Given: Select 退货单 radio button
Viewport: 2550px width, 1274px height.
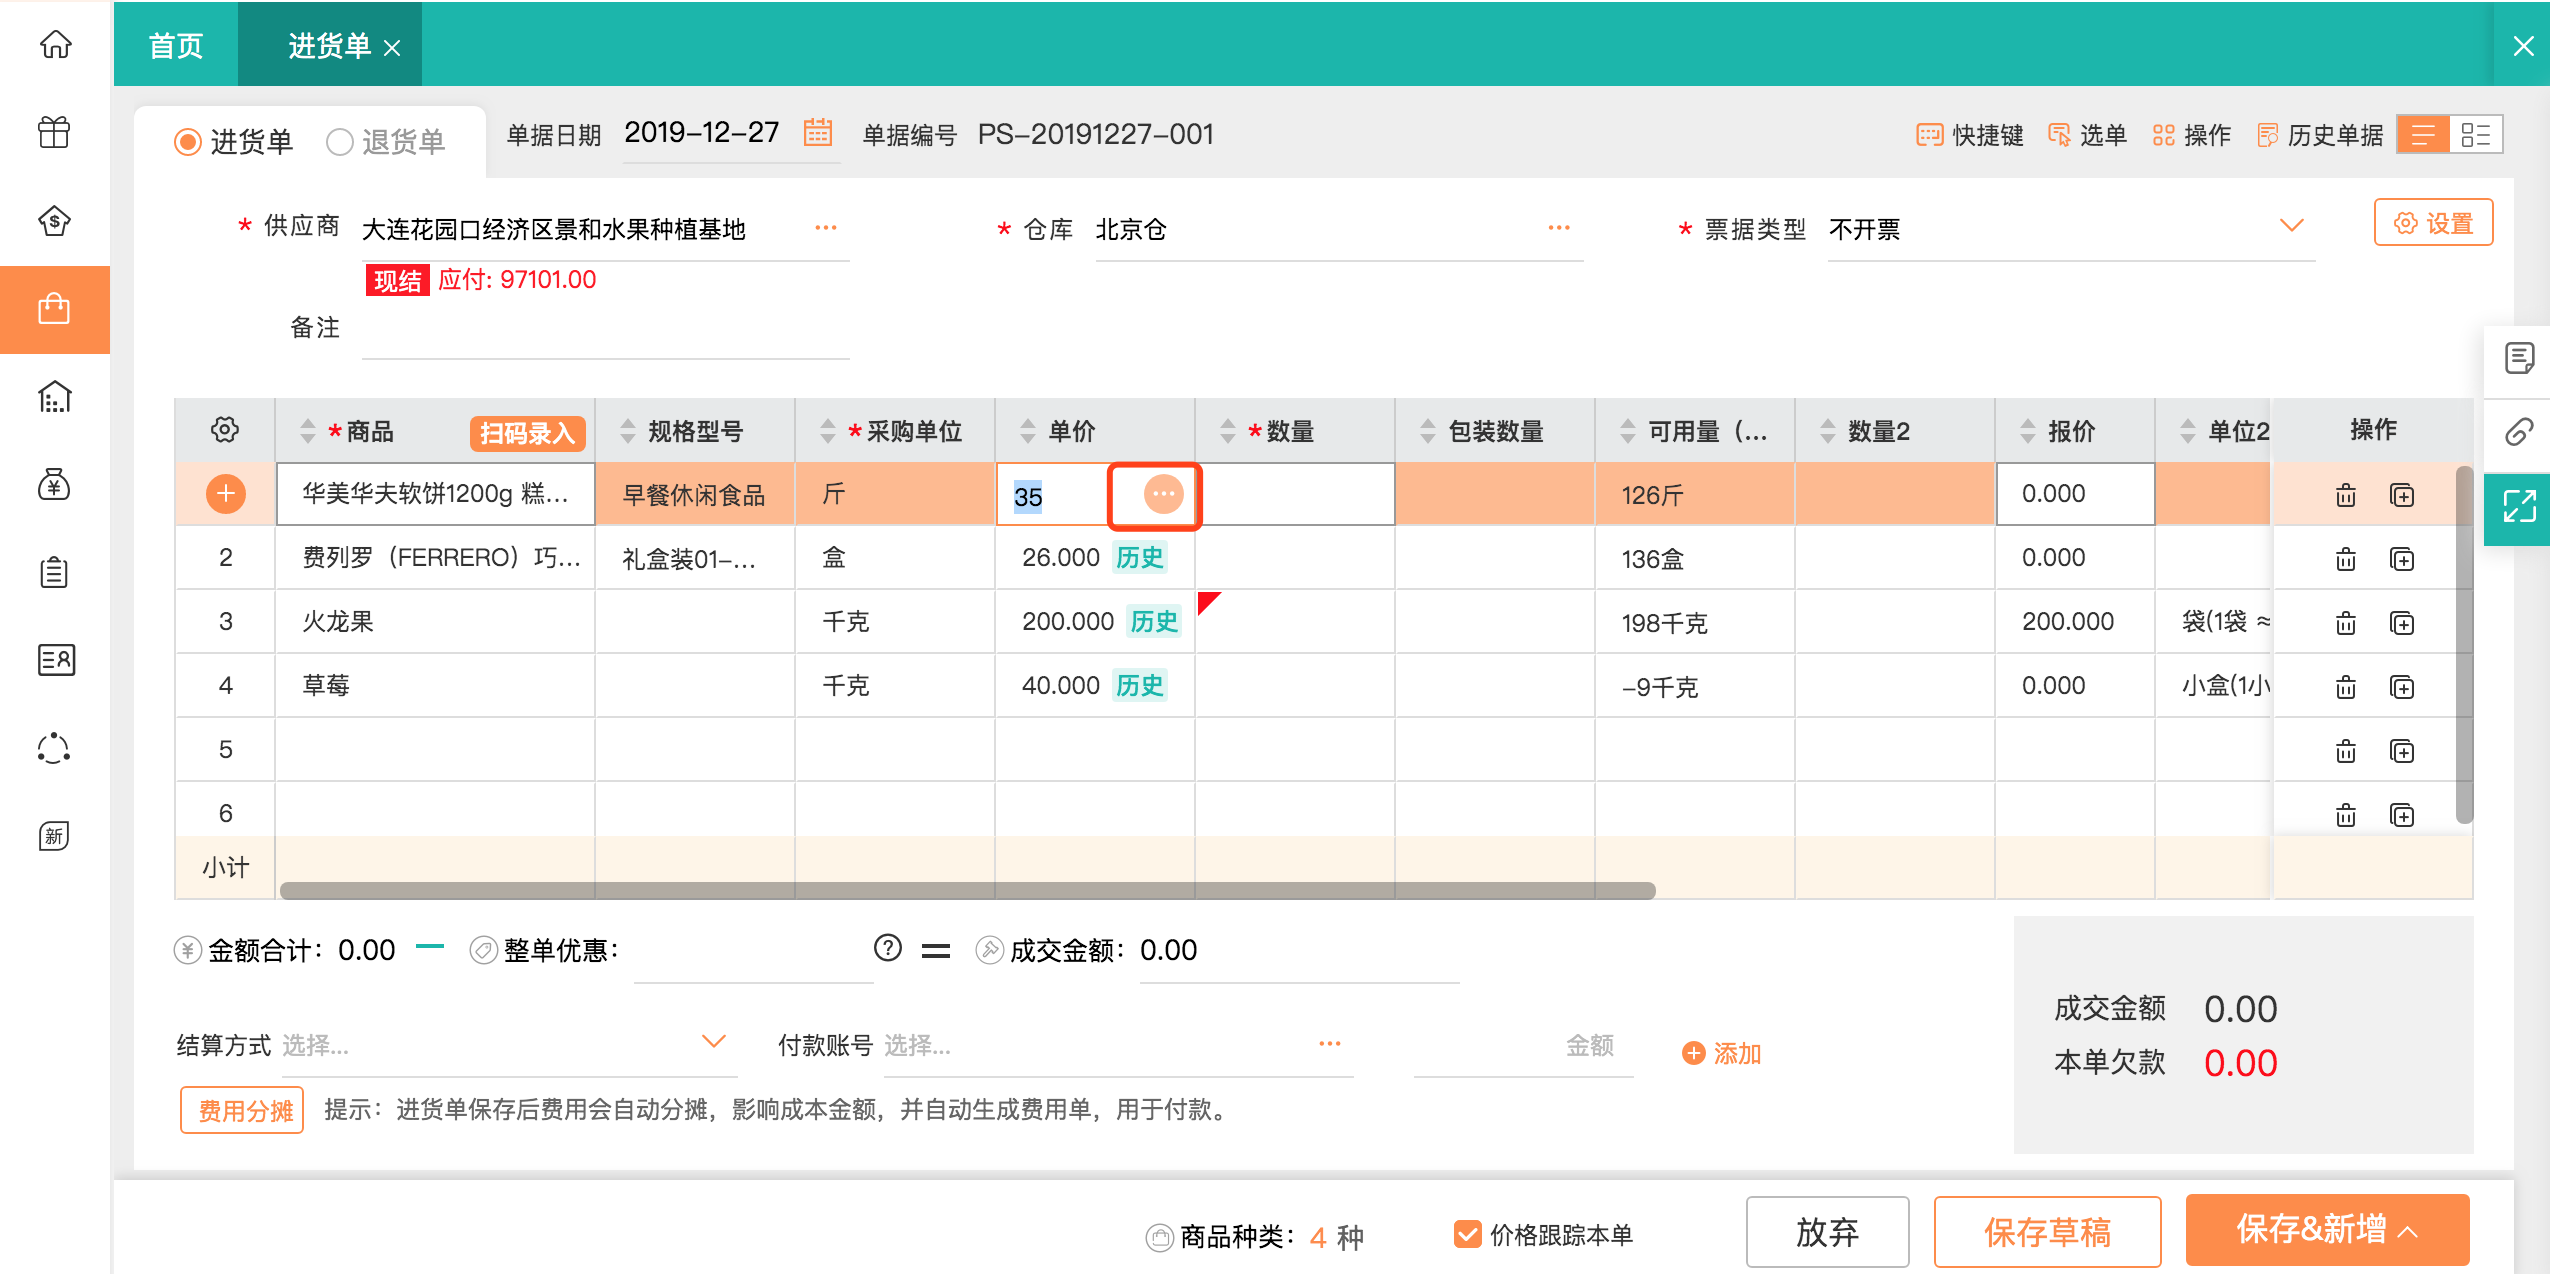Looking at the screenshot, I should click(x=340, y=138).
